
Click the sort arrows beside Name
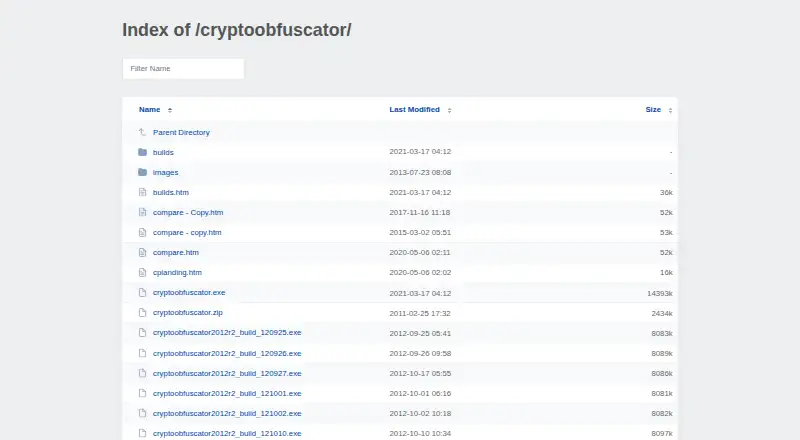click(170, 110)
